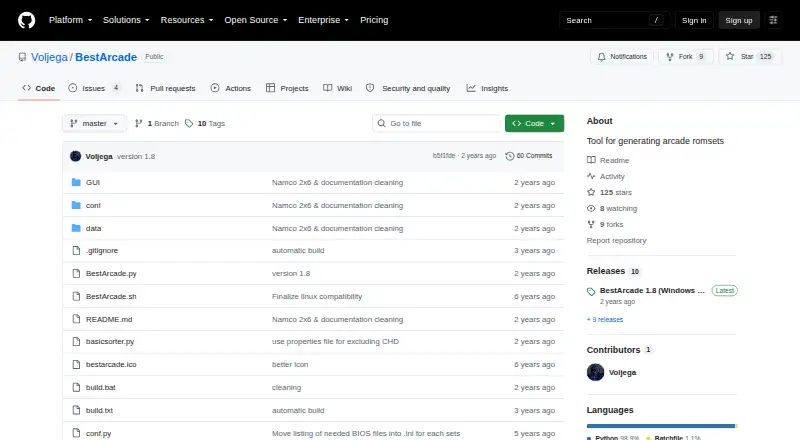This screenshot has height=440, width=800.
Task: Expand the Solutions menu
Action: (126, 20)
